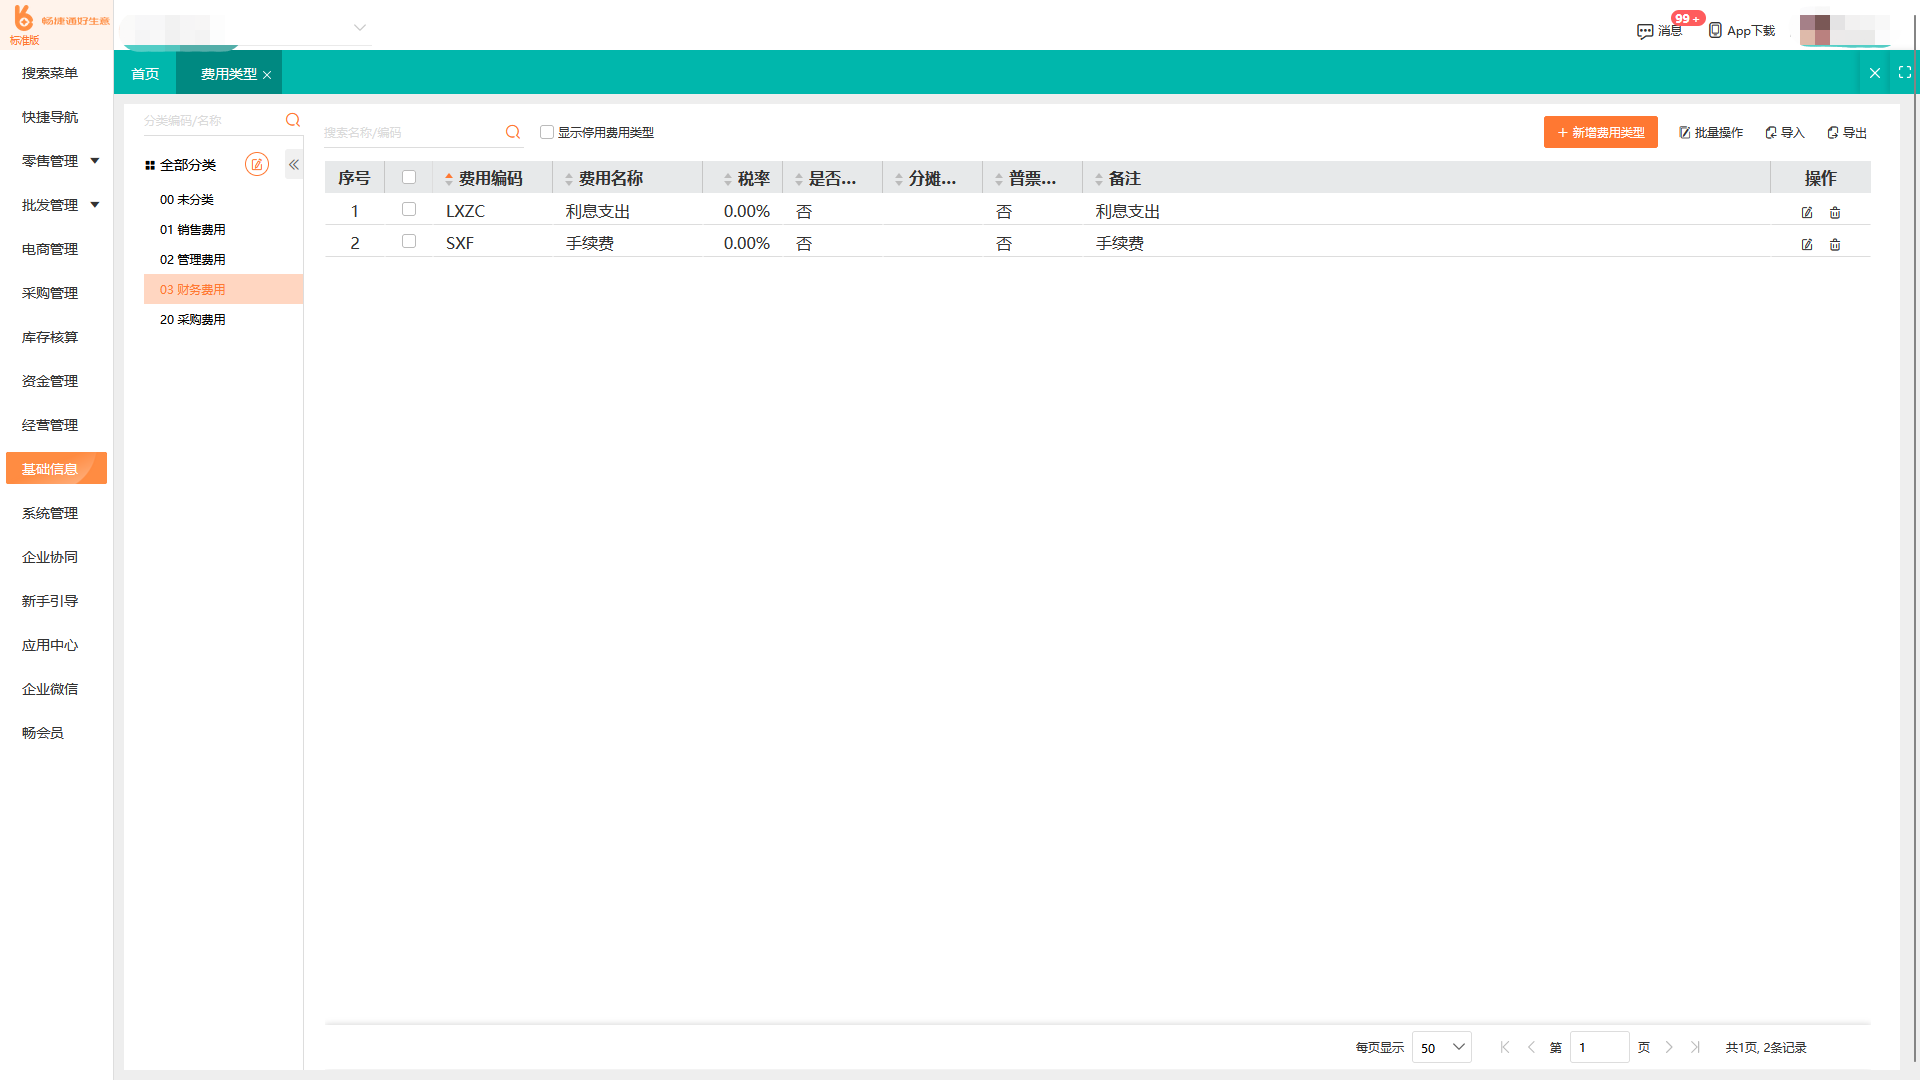
Task: Click the import icon
Action: [1787, 132]
